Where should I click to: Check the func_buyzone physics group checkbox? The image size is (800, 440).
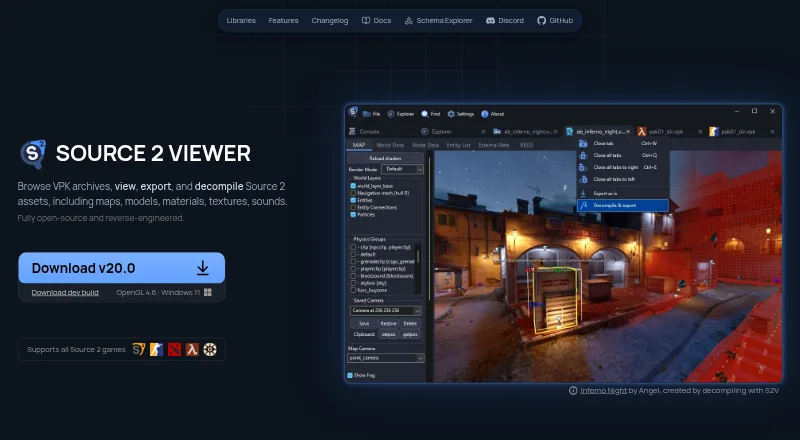pyautogui.click(x=353, y=290)
